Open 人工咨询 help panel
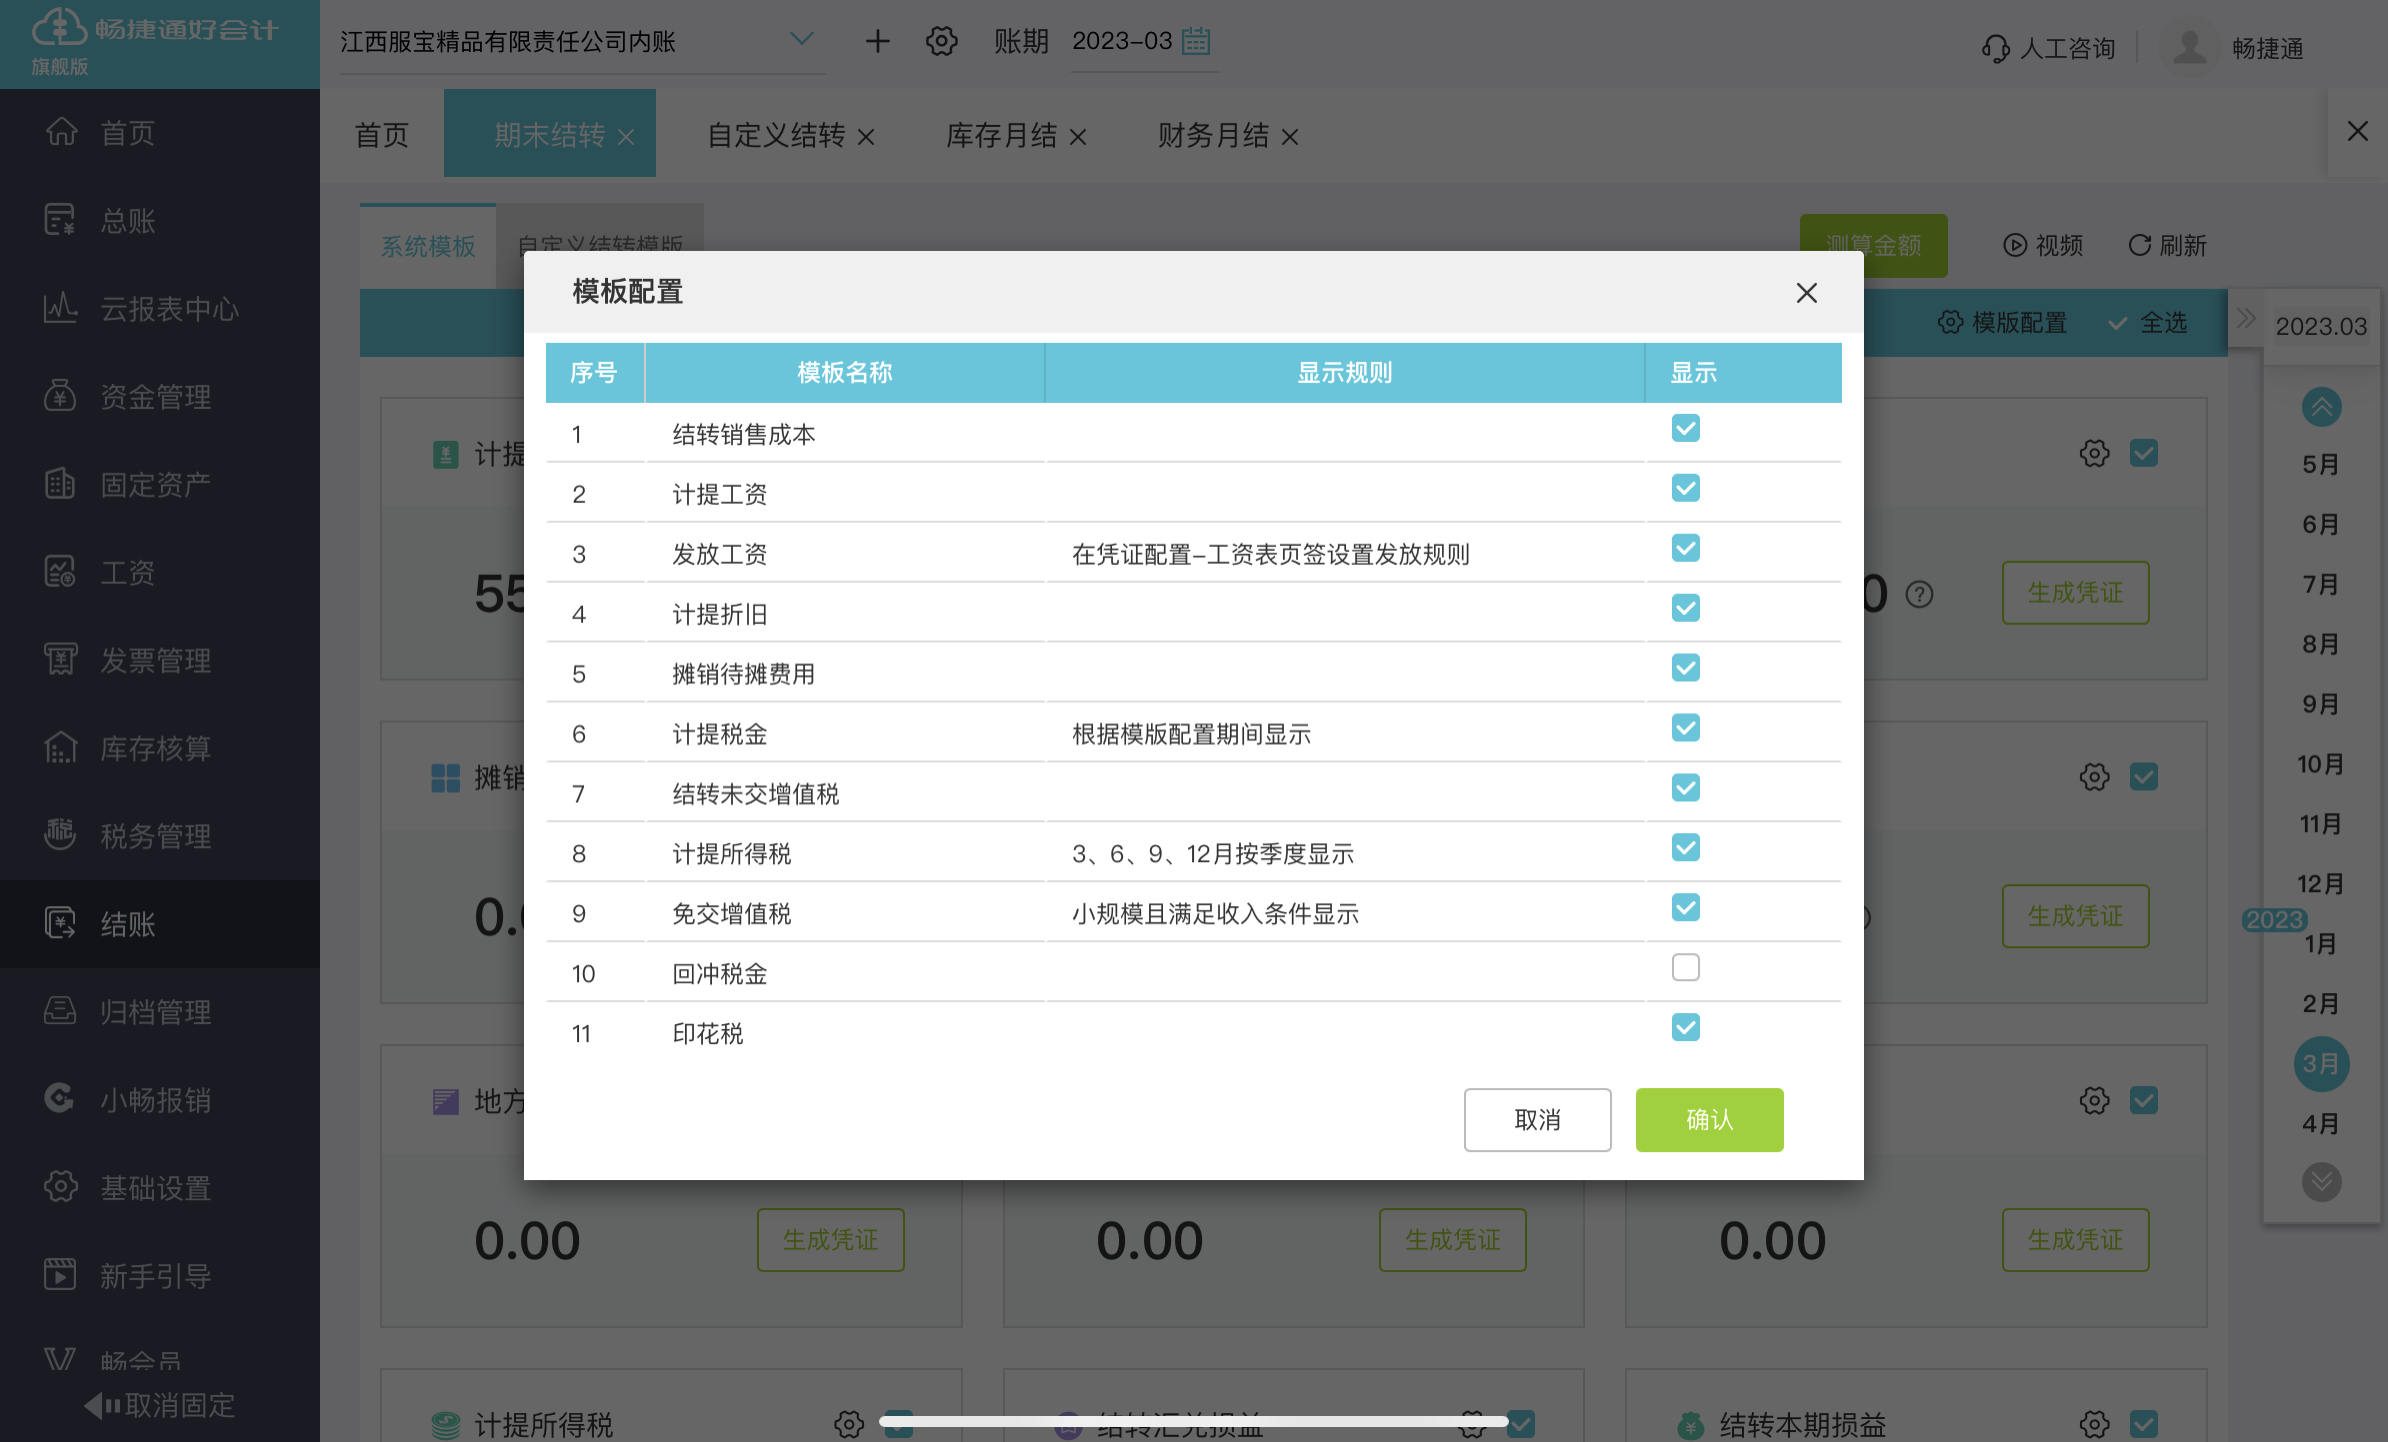2388x1442 pixels. pyautogui.click(x=2049, y=48)
